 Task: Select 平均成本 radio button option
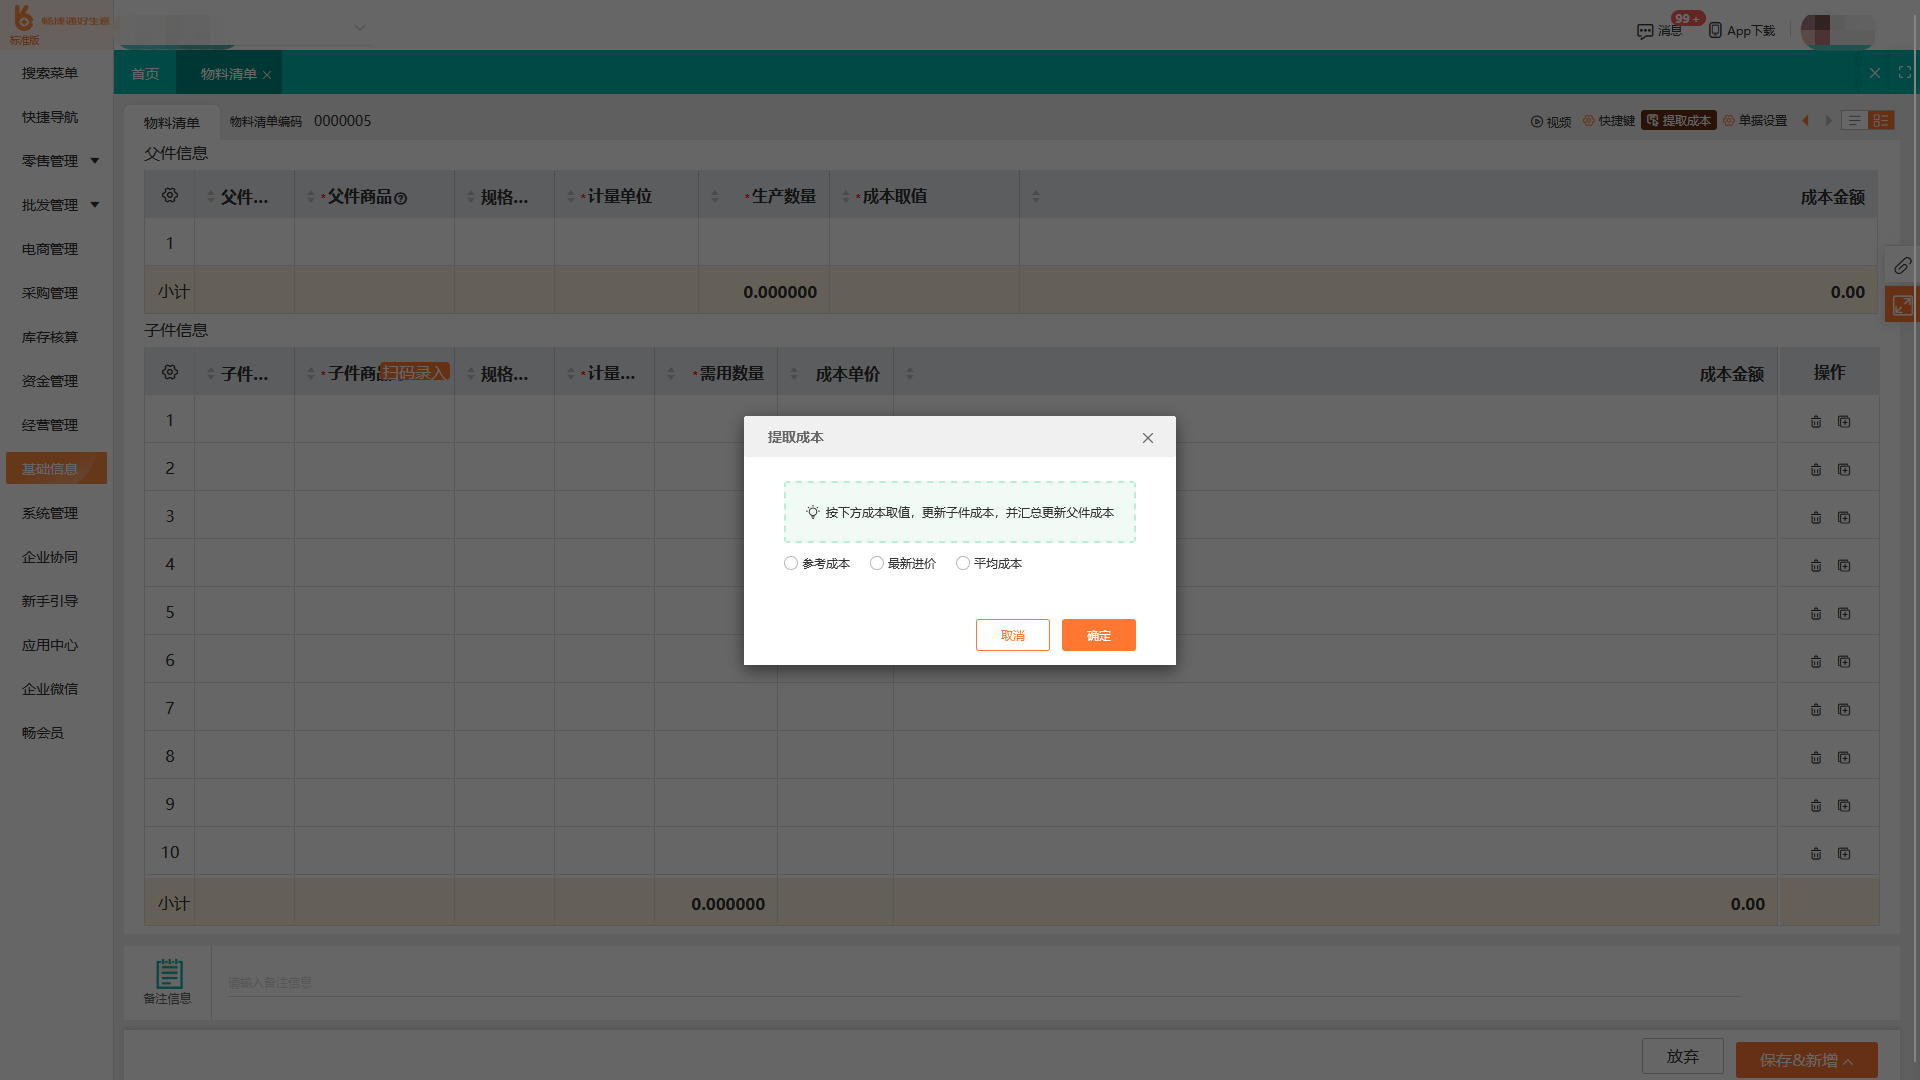pos(963,563)
